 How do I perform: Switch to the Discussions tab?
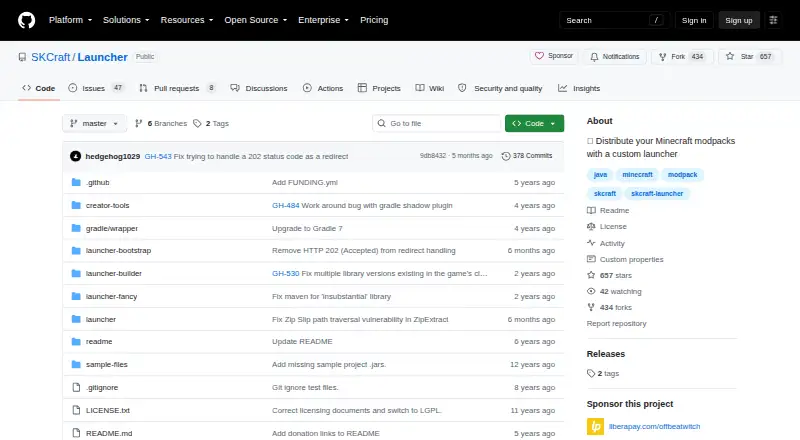tap(259, 88)
